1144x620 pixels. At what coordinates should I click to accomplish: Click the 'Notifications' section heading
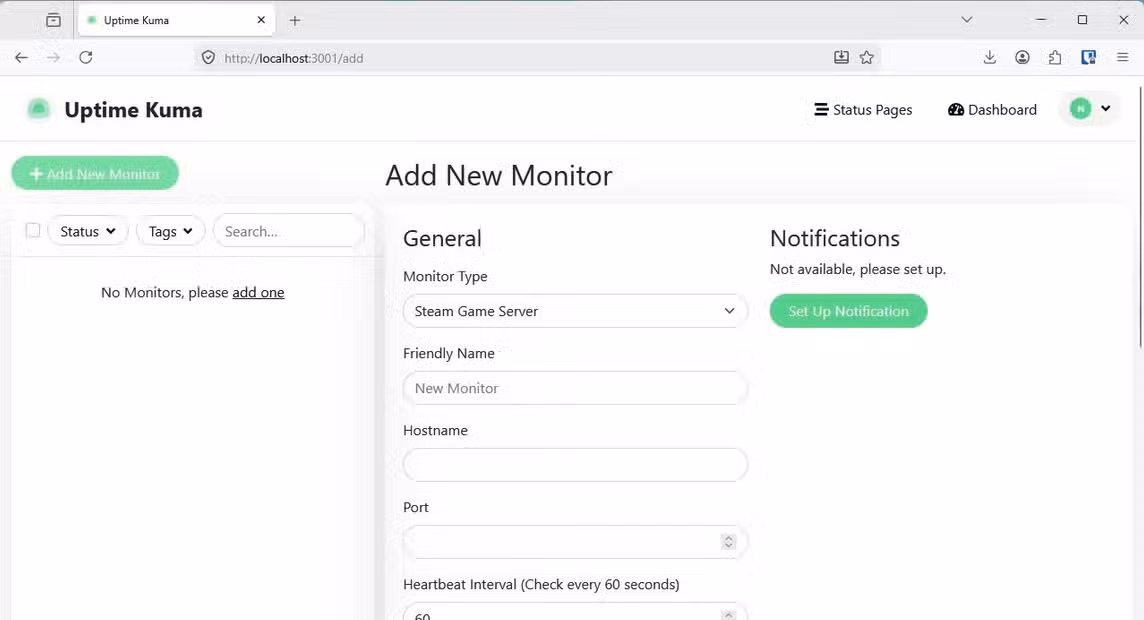pyautogui.click(x=835, y=238)
